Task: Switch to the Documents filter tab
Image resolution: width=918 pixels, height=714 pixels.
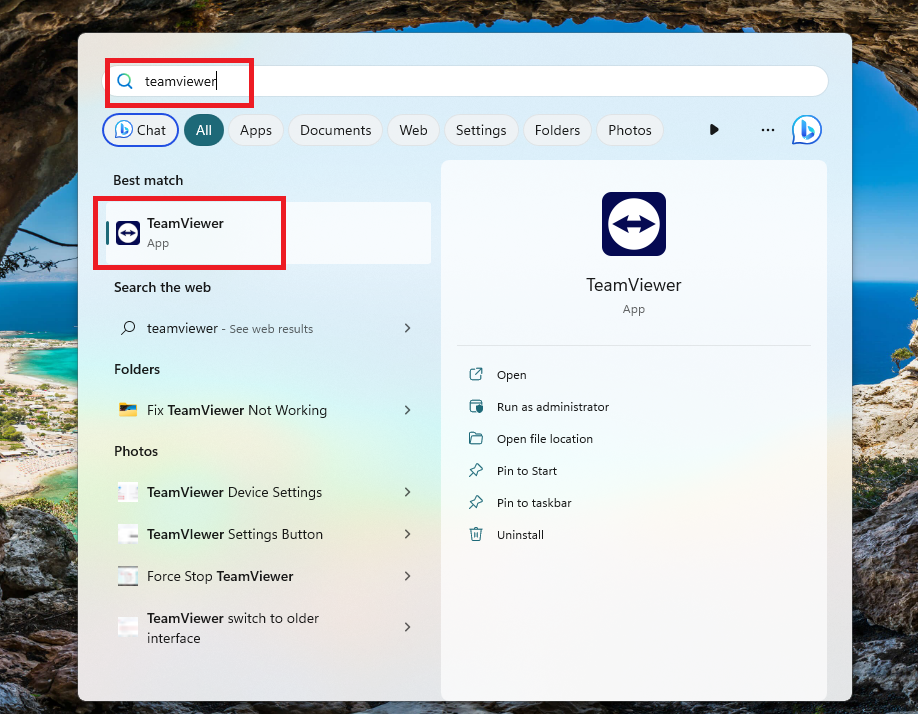Action: click(x=335, y=130)
